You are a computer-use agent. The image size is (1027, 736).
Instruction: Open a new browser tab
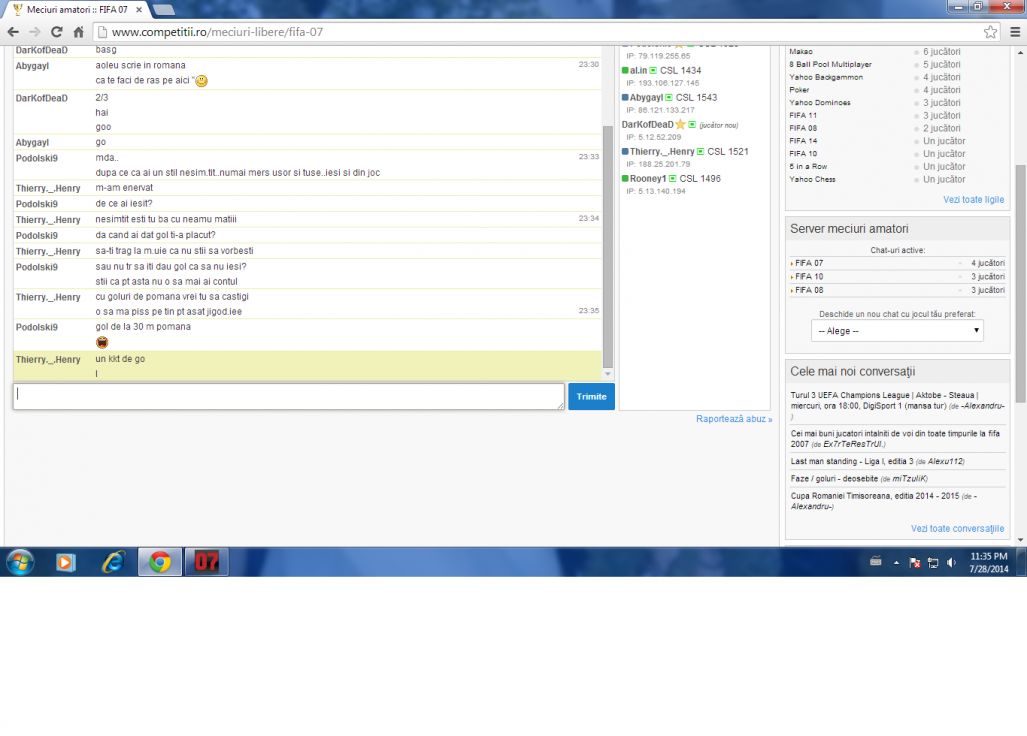click(x=163, y=9)
